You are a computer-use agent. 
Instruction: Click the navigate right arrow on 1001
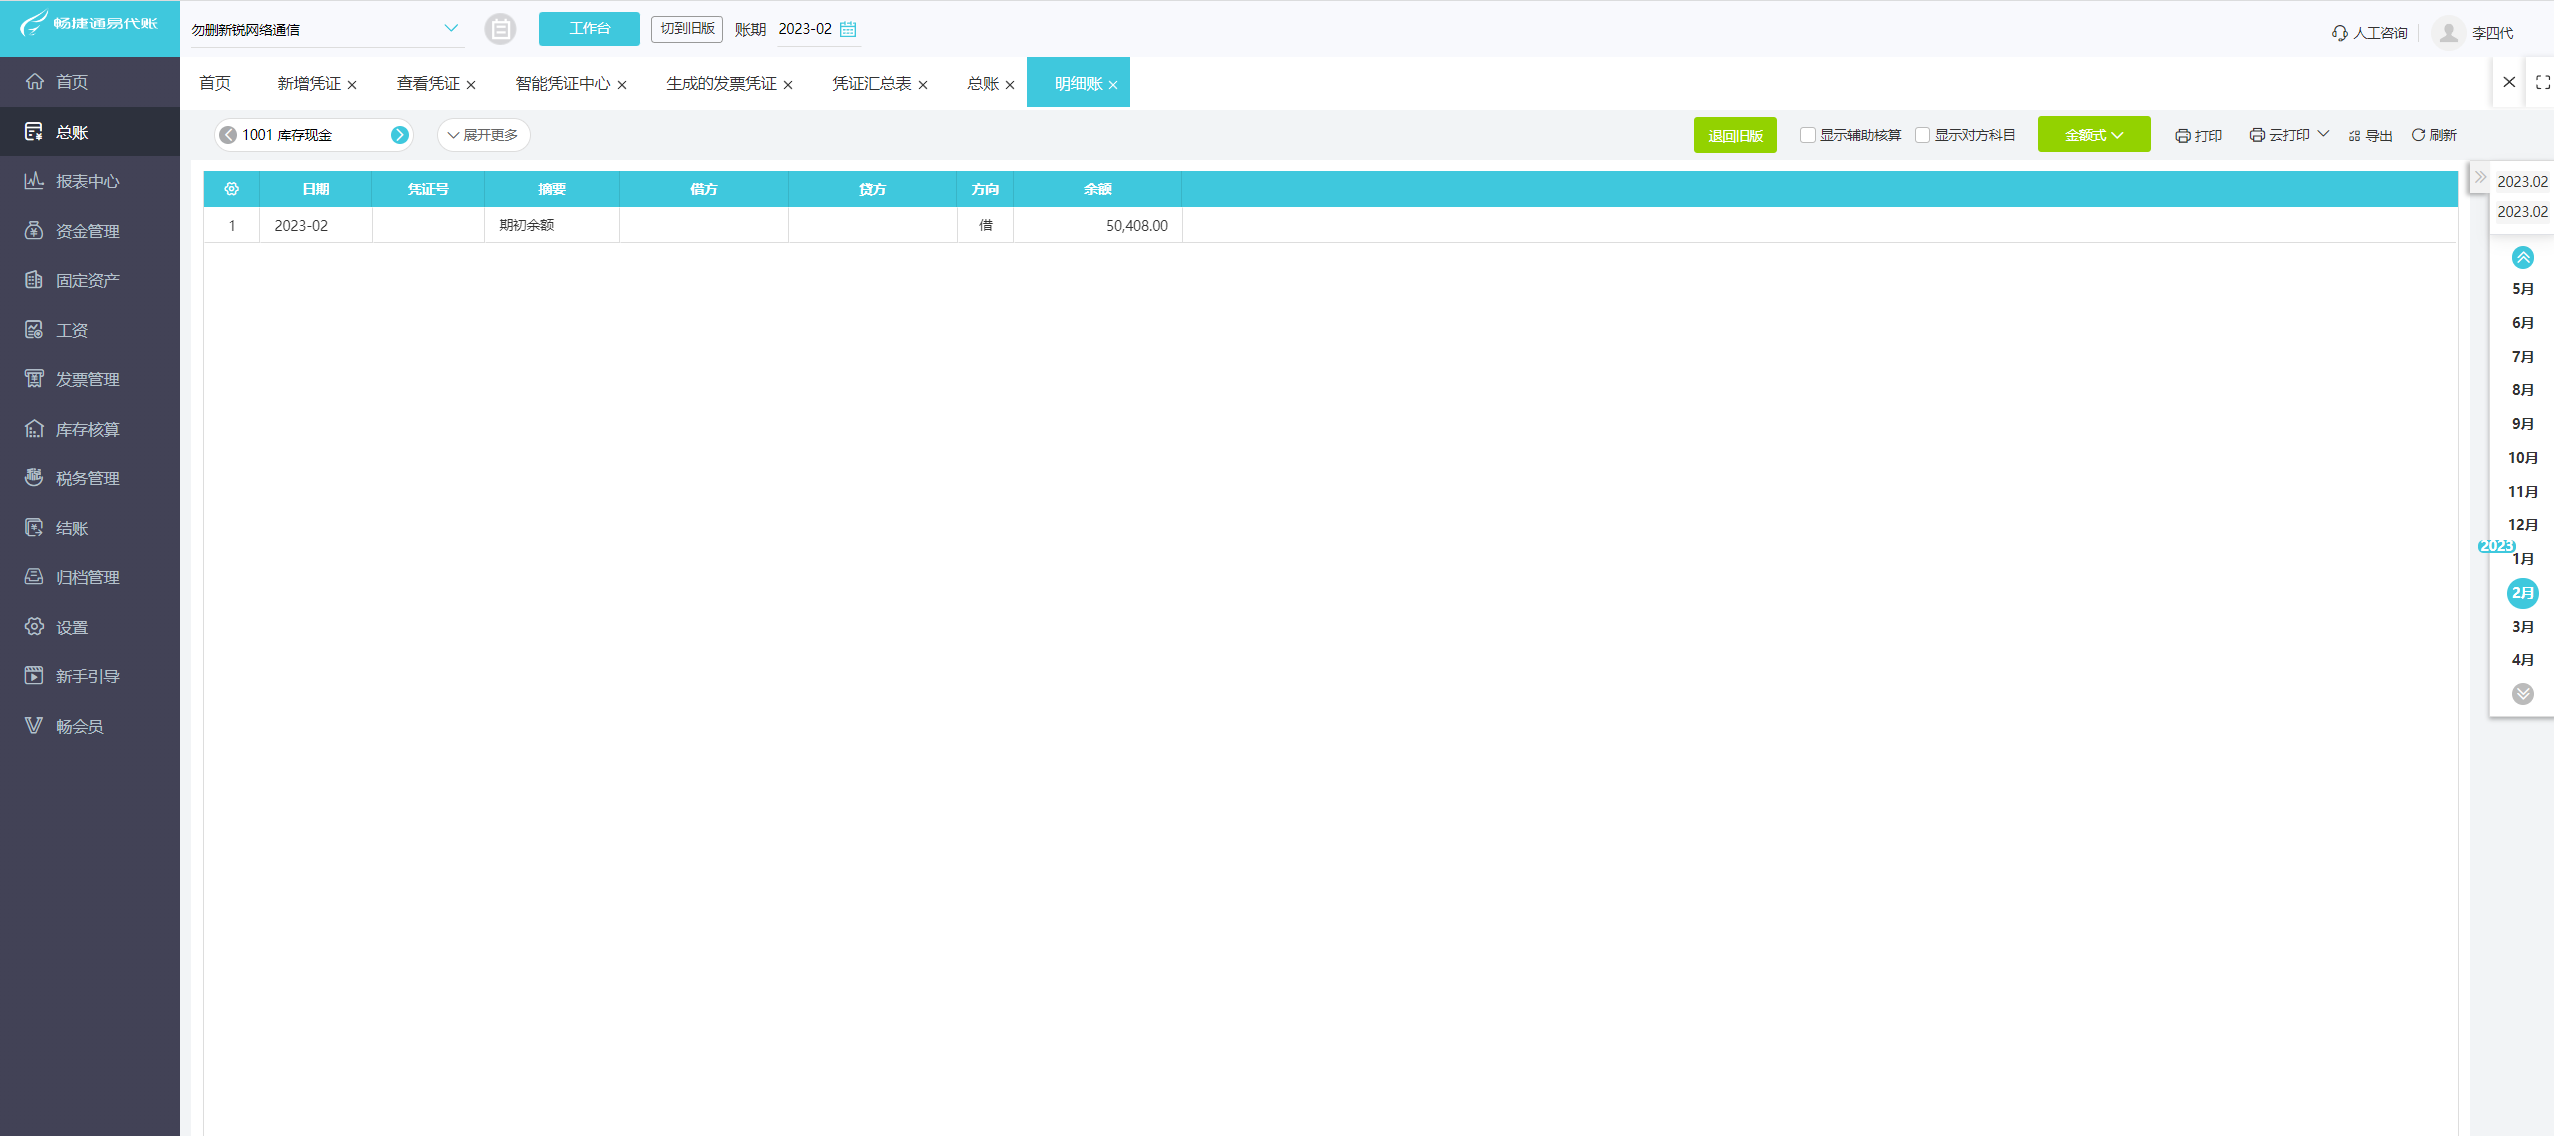click(401, 135)
